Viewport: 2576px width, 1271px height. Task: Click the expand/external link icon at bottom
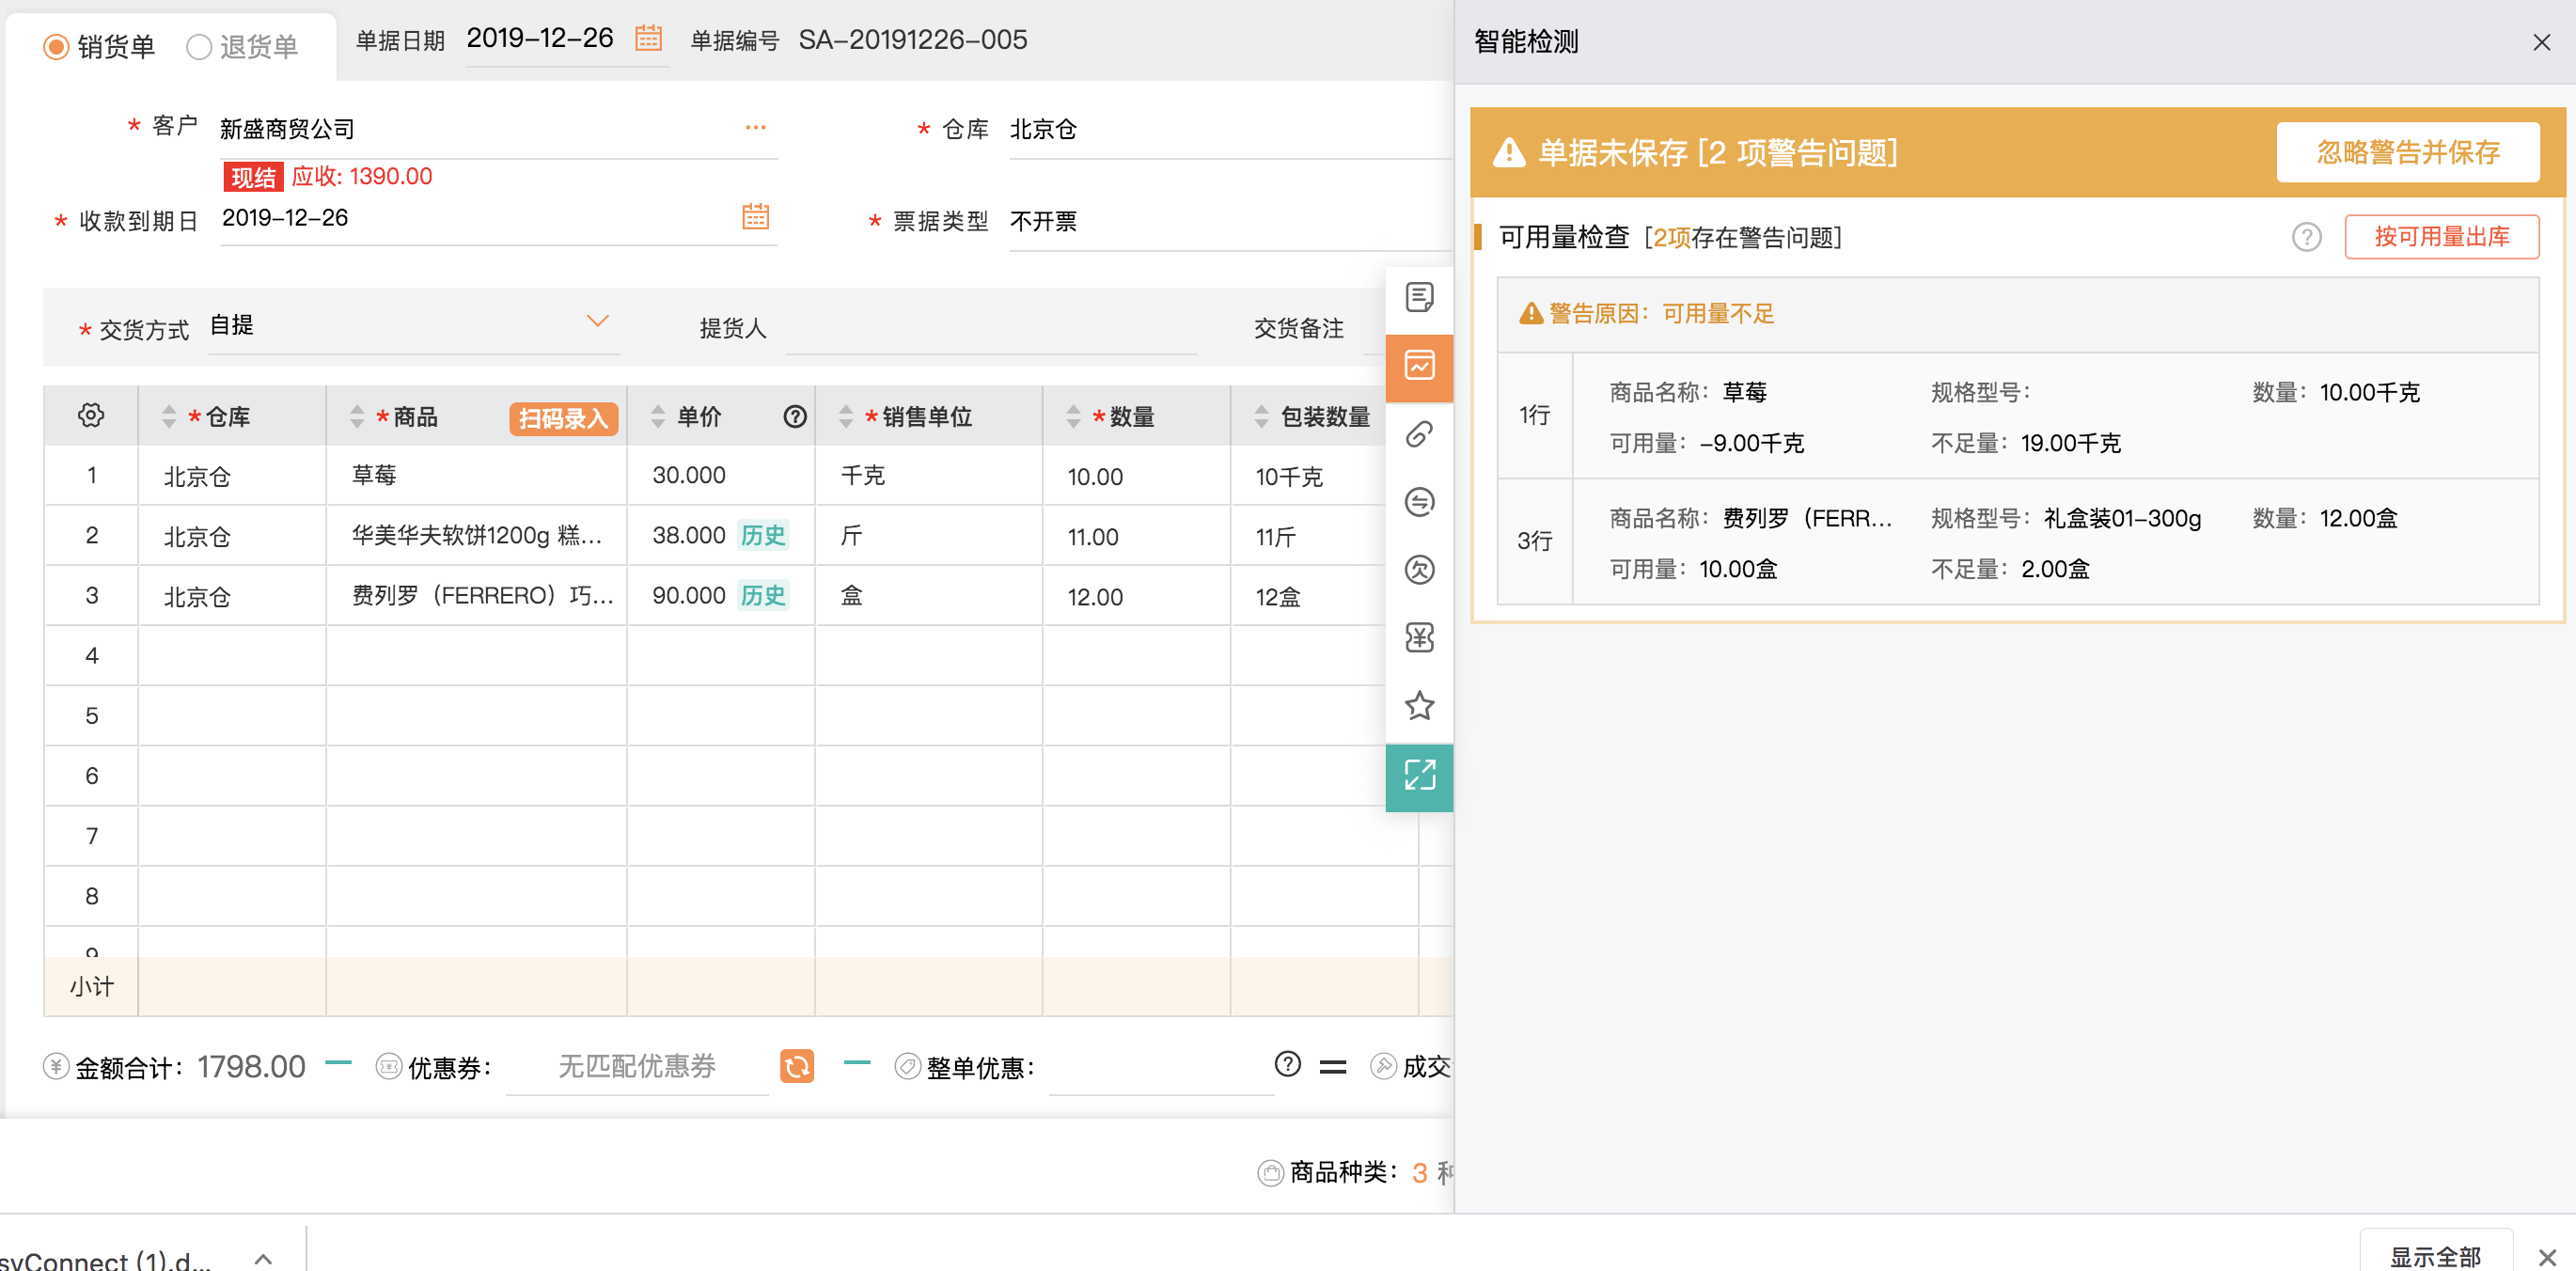(1416, 777)
